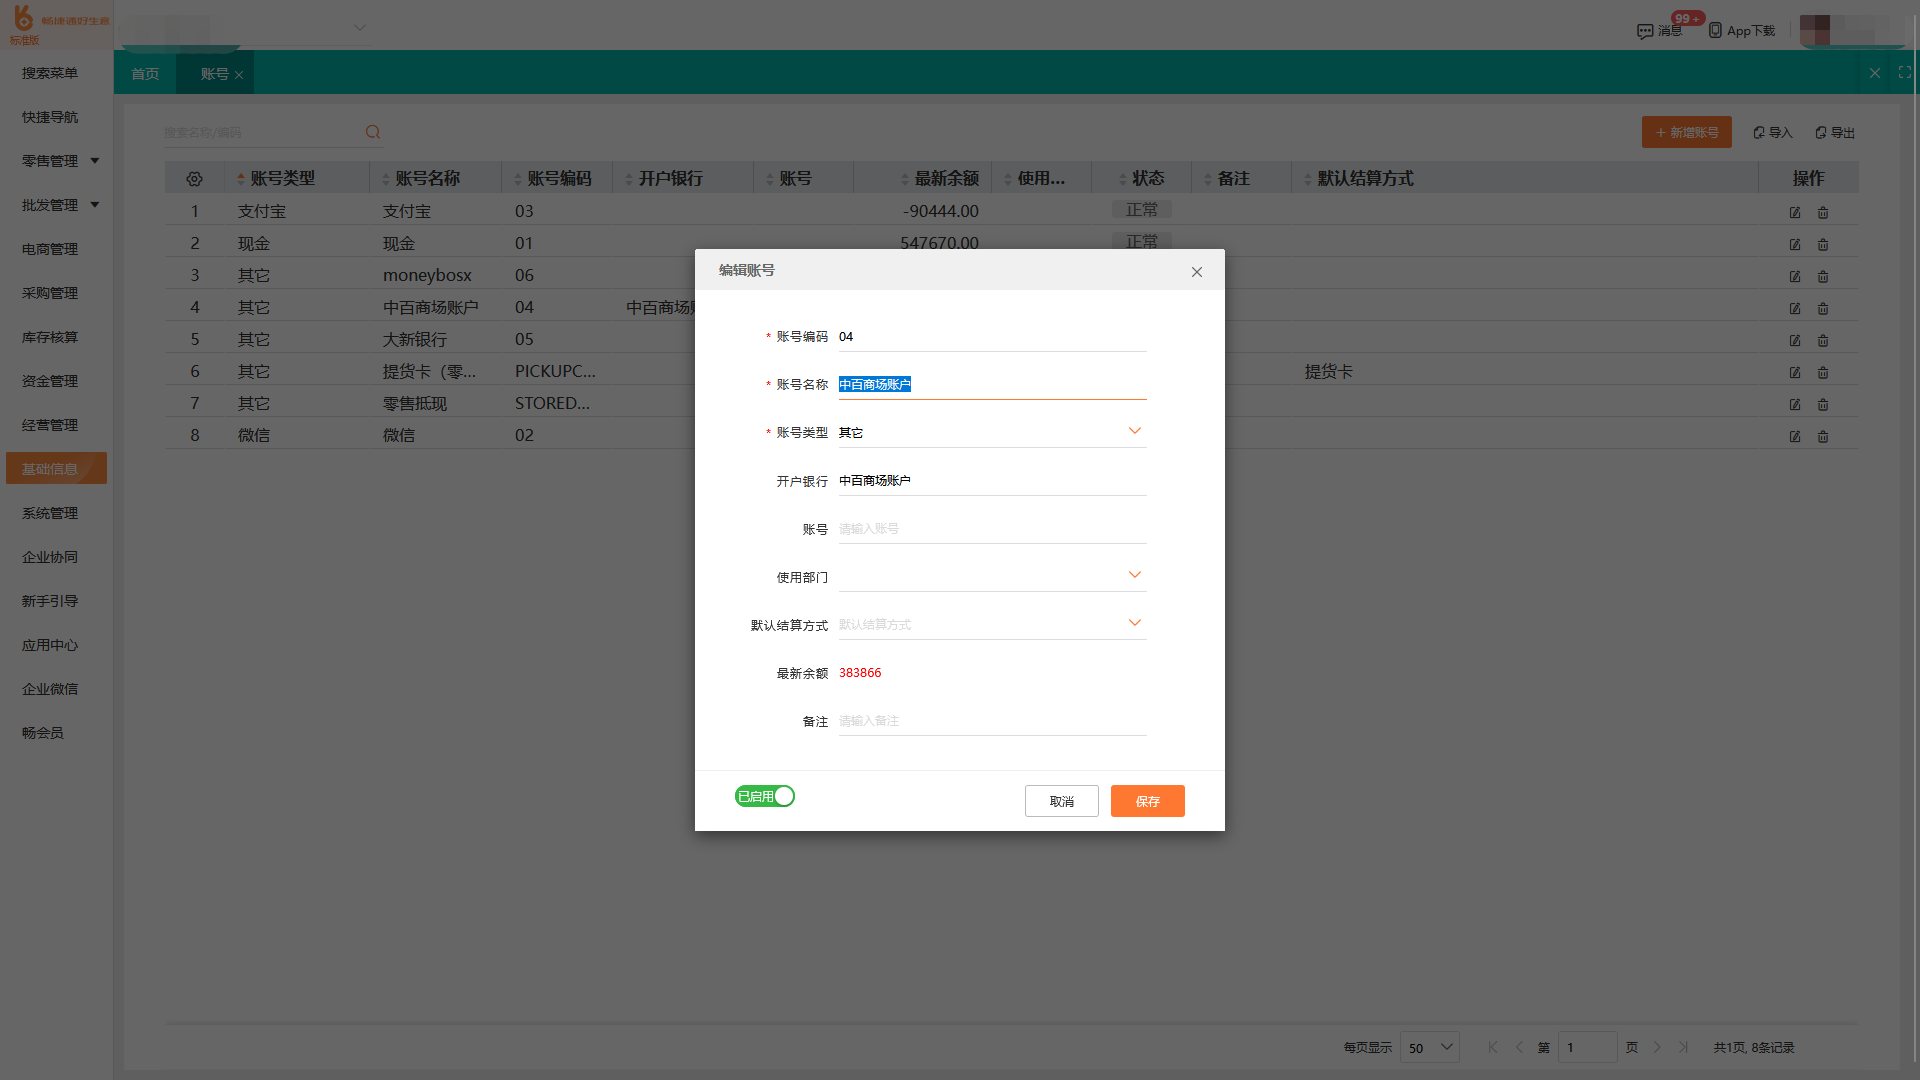Toggle the 已启用 enable switch
Viewport: 1920px width, 1080px height.
(x=765, y=795)
